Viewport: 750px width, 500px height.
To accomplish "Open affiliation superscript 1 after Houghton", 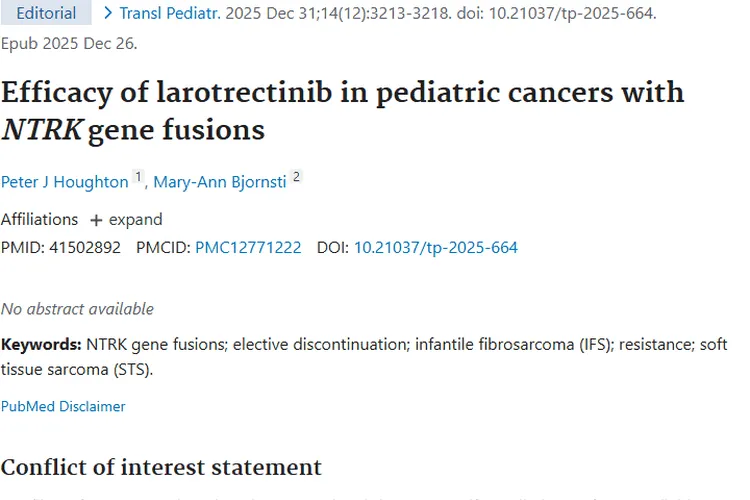I will (138, 177).
